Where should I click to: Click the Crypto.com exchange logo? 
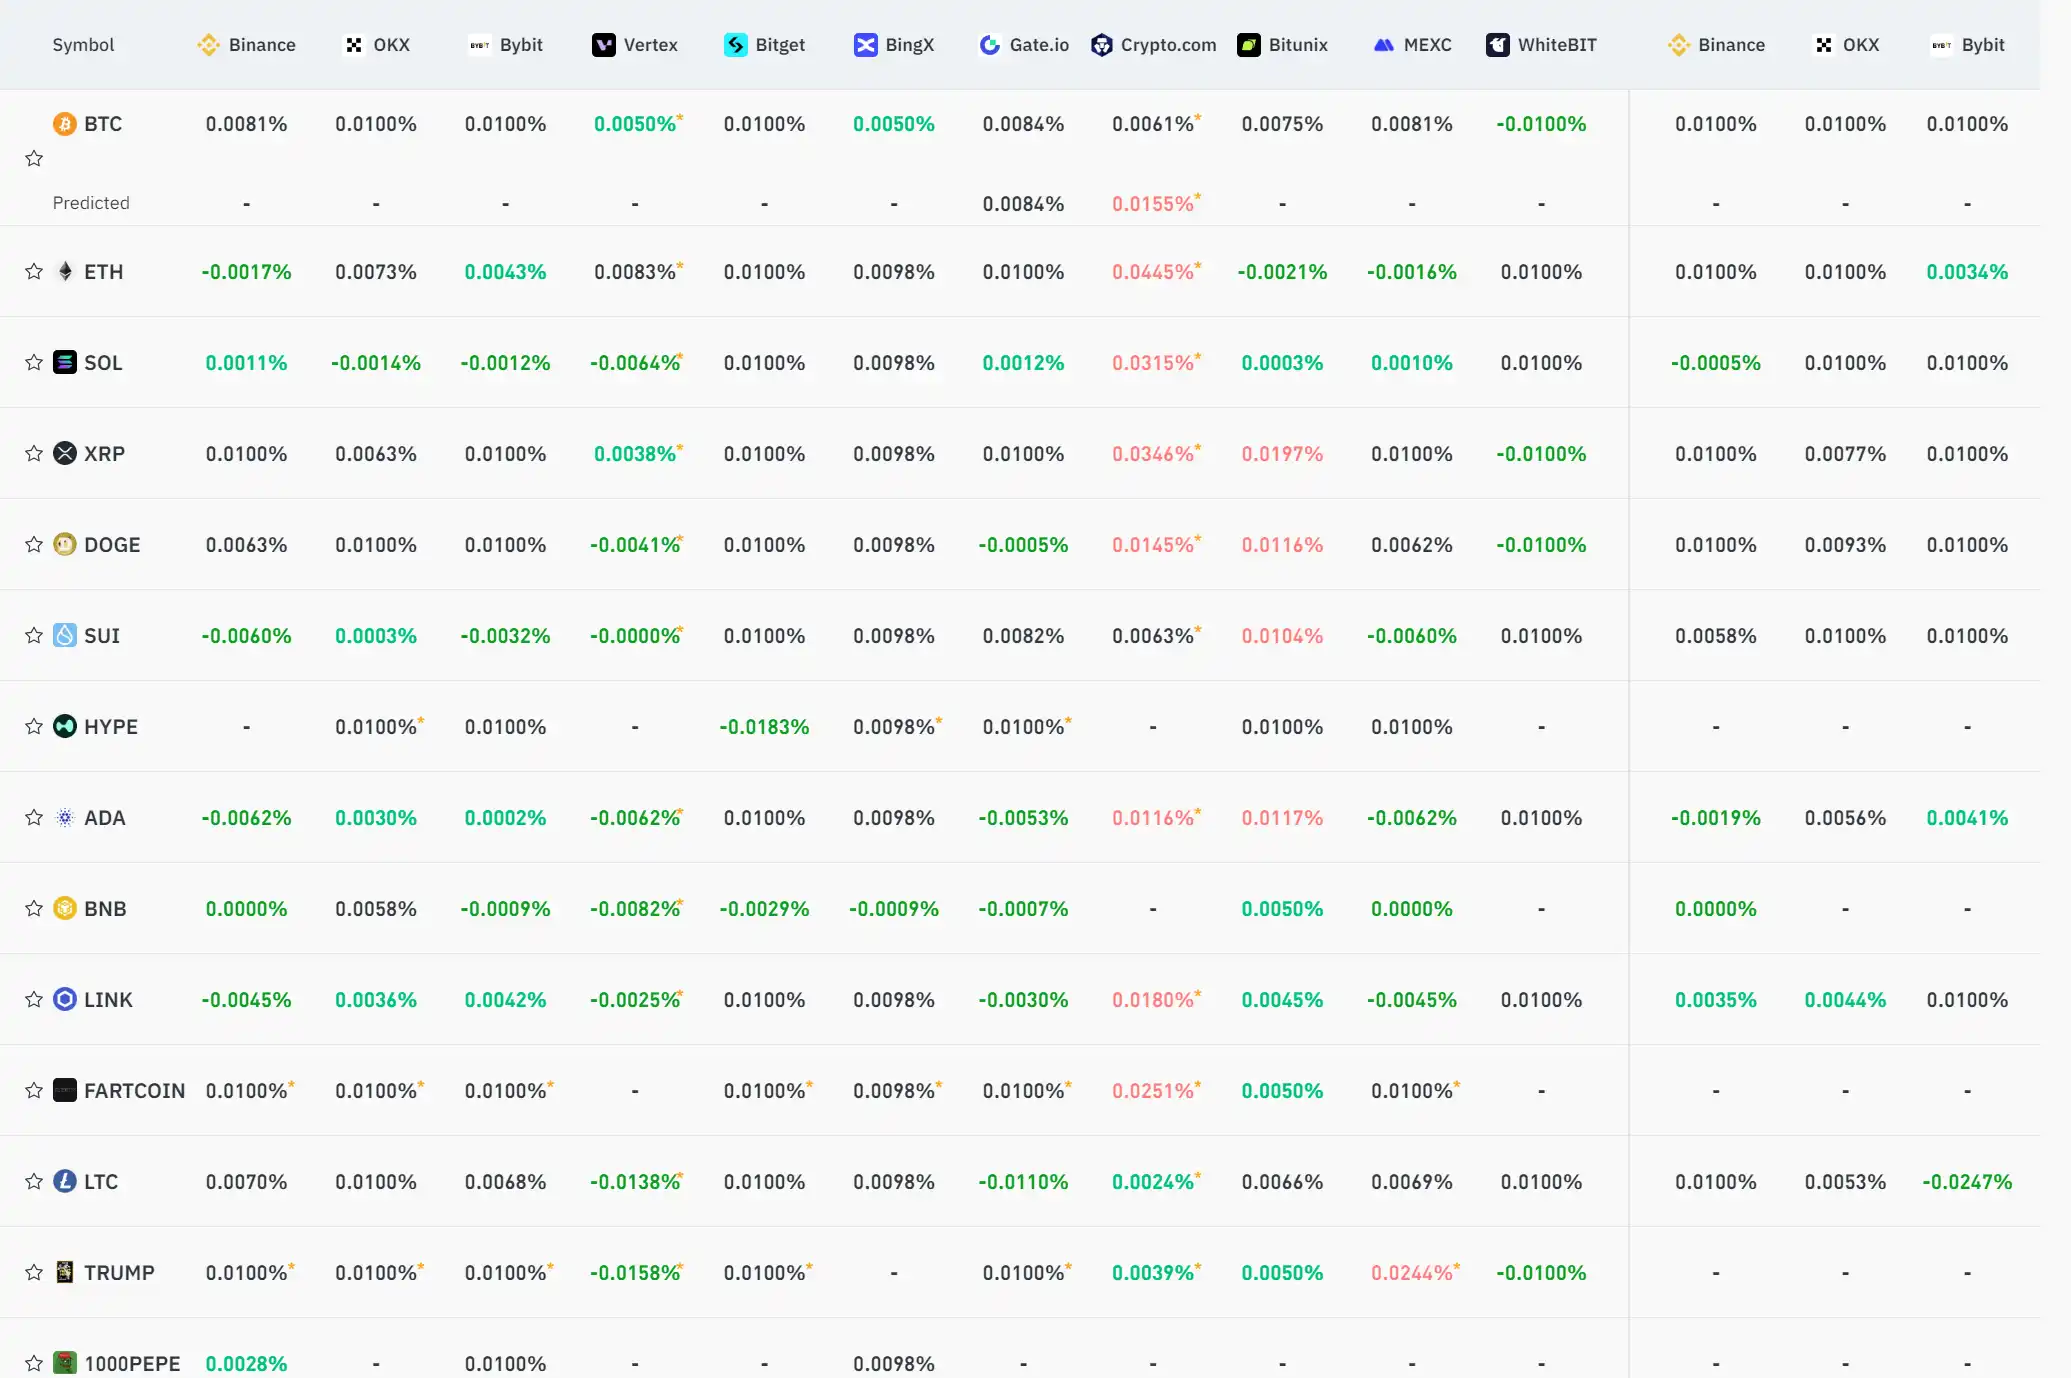1101,45
